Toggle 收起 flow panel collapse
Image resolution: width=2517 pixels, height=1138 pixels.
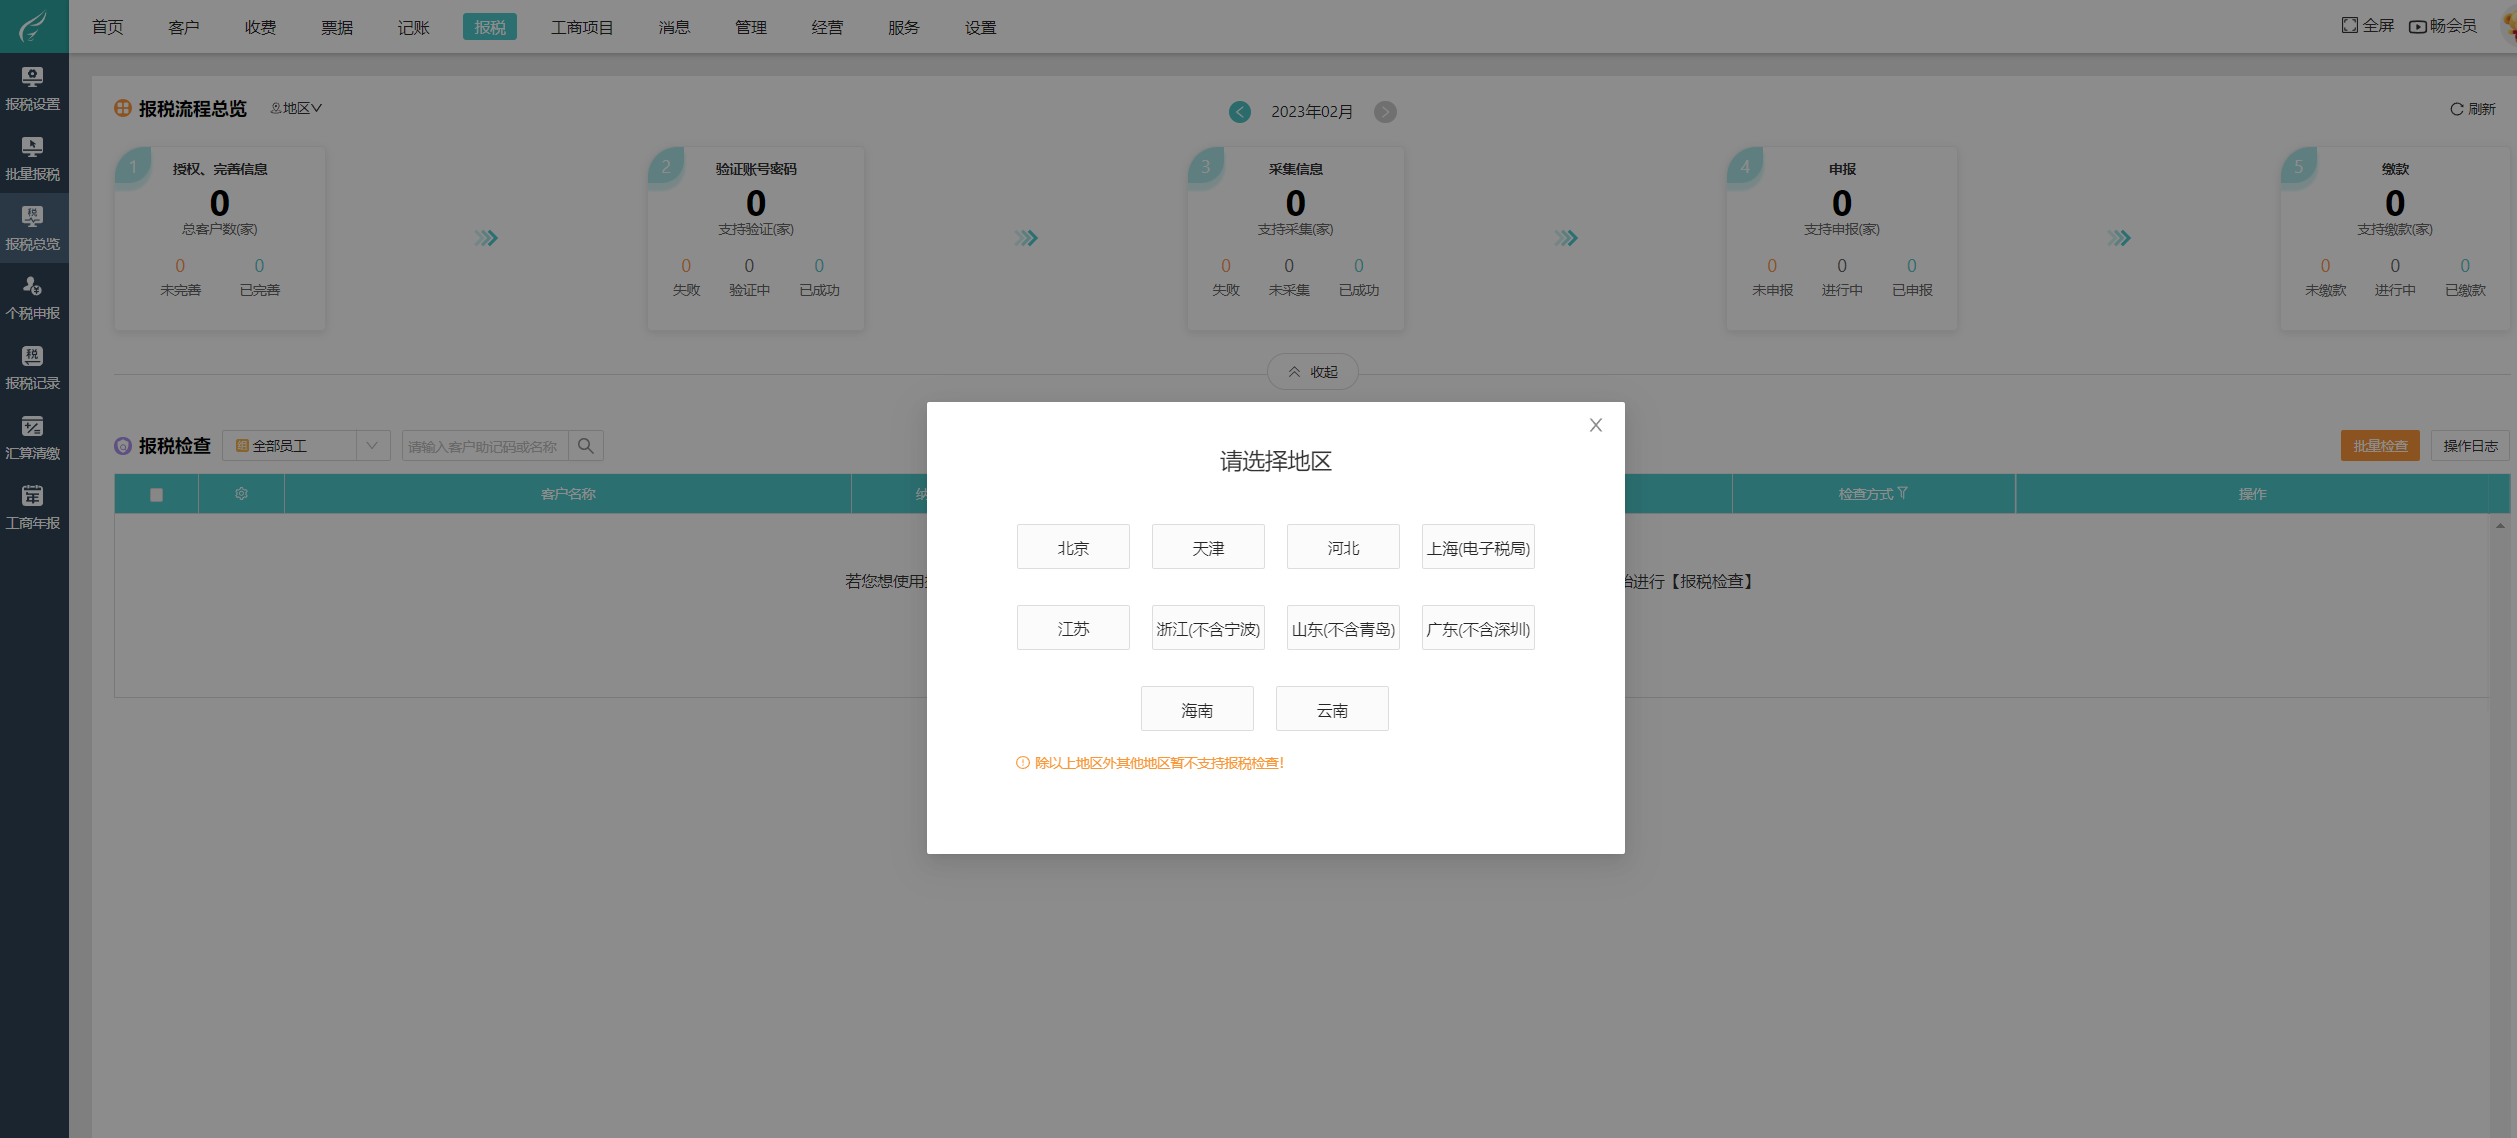click(x=1315, y=372)
